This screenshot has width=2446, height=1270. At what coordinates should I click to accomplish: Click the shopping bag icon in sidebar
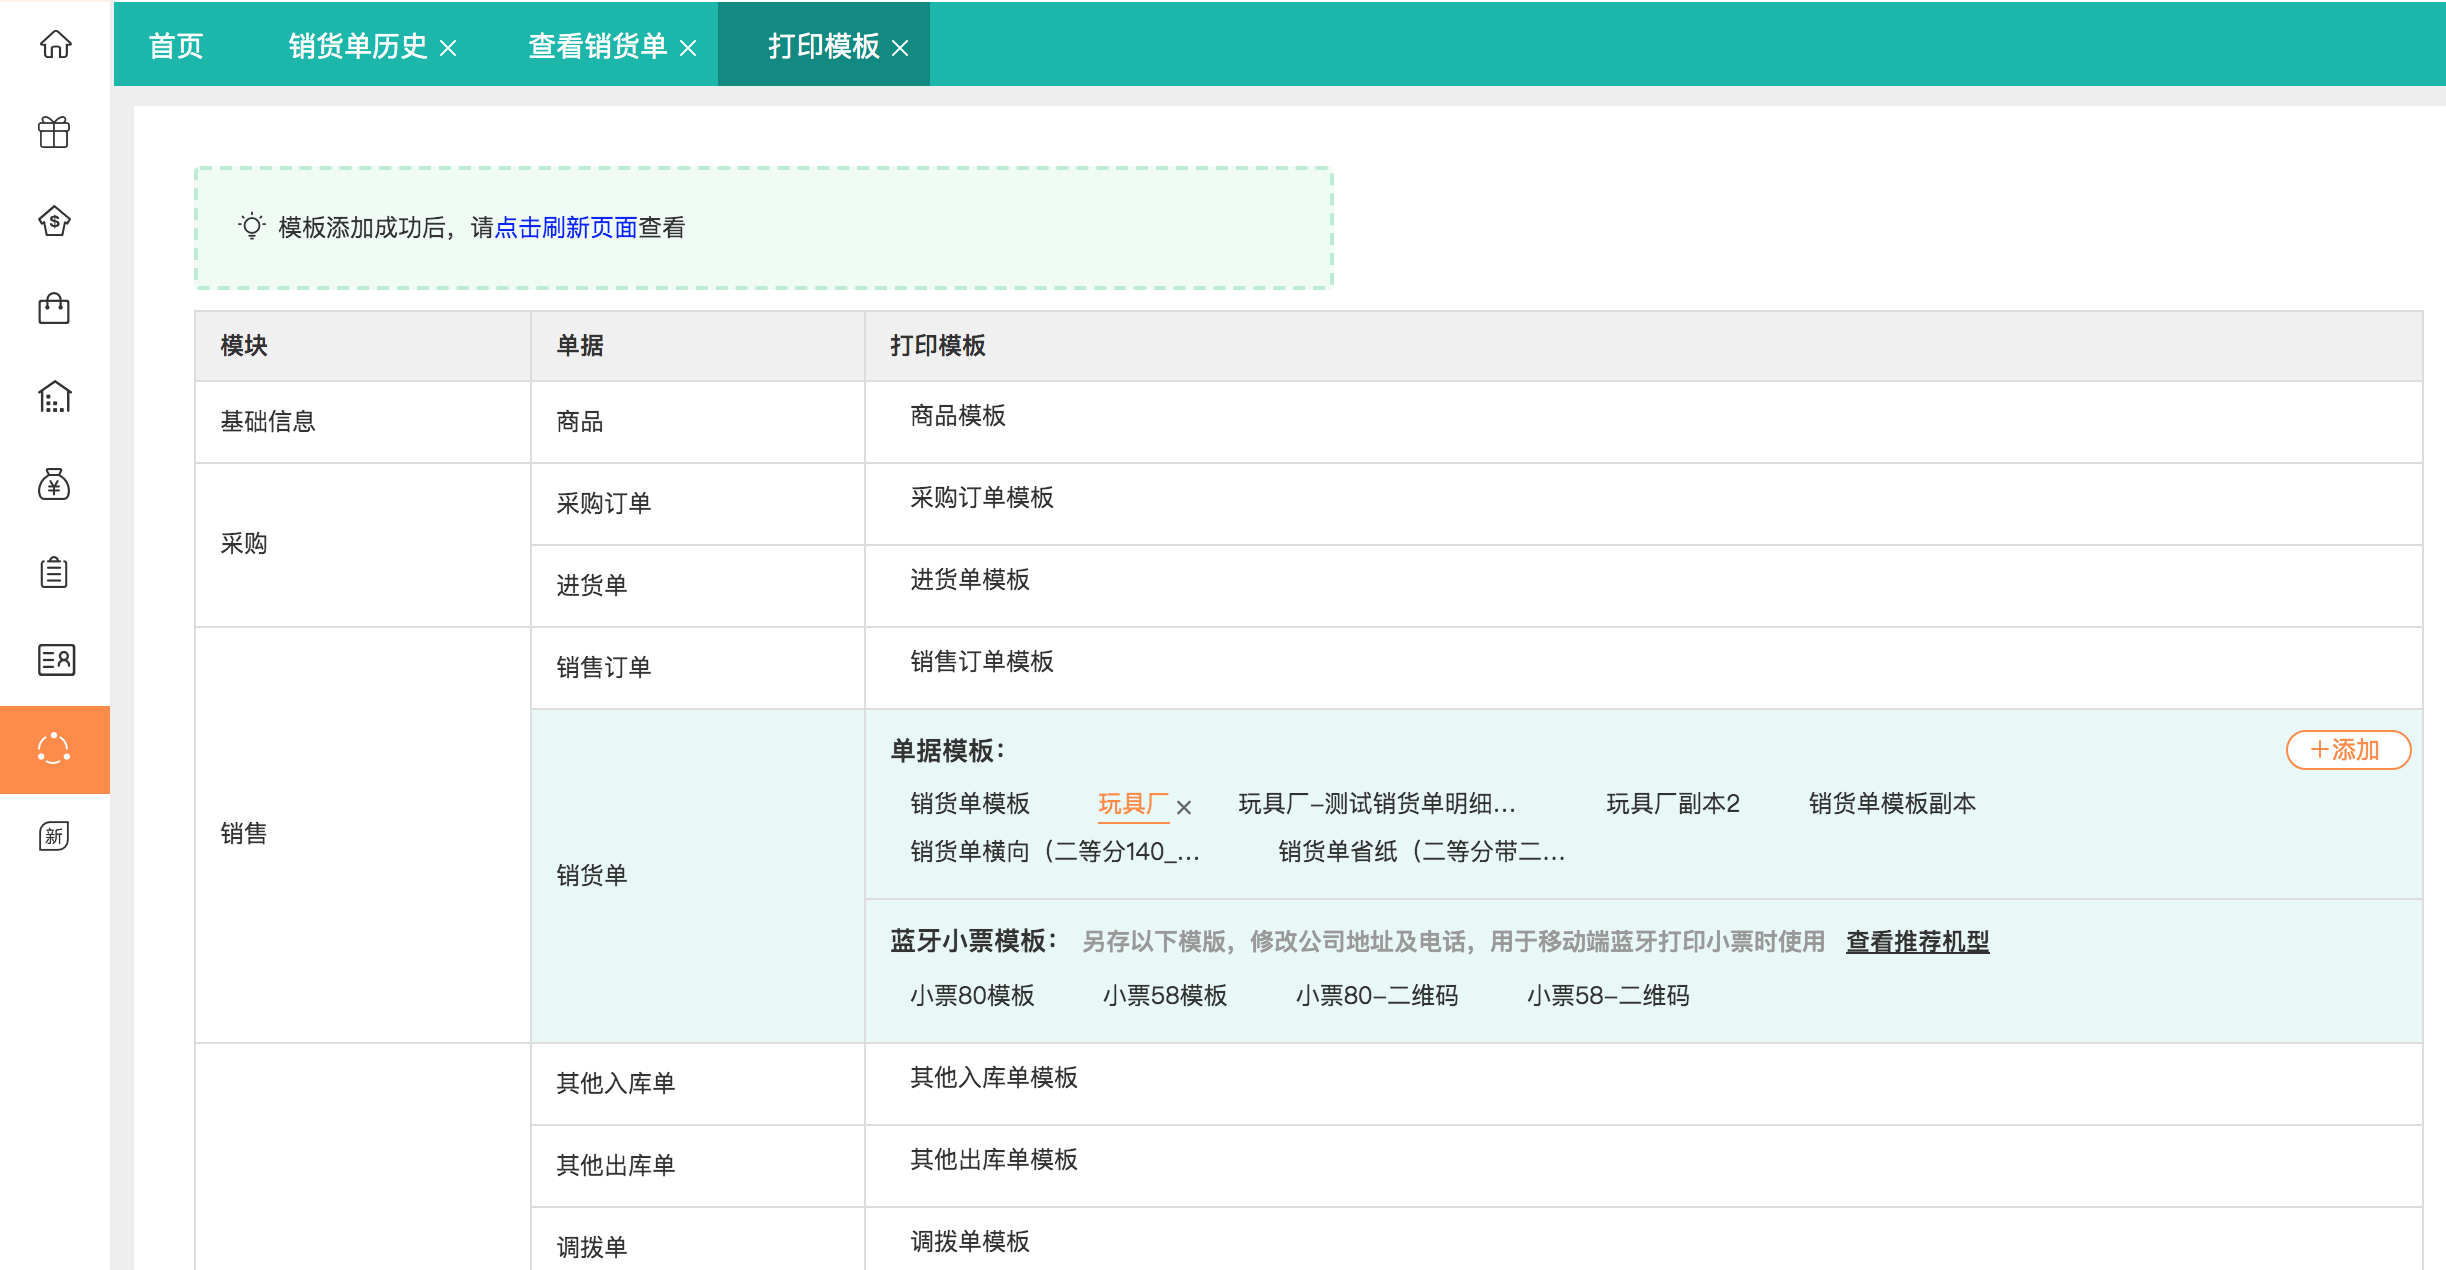[55, 307]
